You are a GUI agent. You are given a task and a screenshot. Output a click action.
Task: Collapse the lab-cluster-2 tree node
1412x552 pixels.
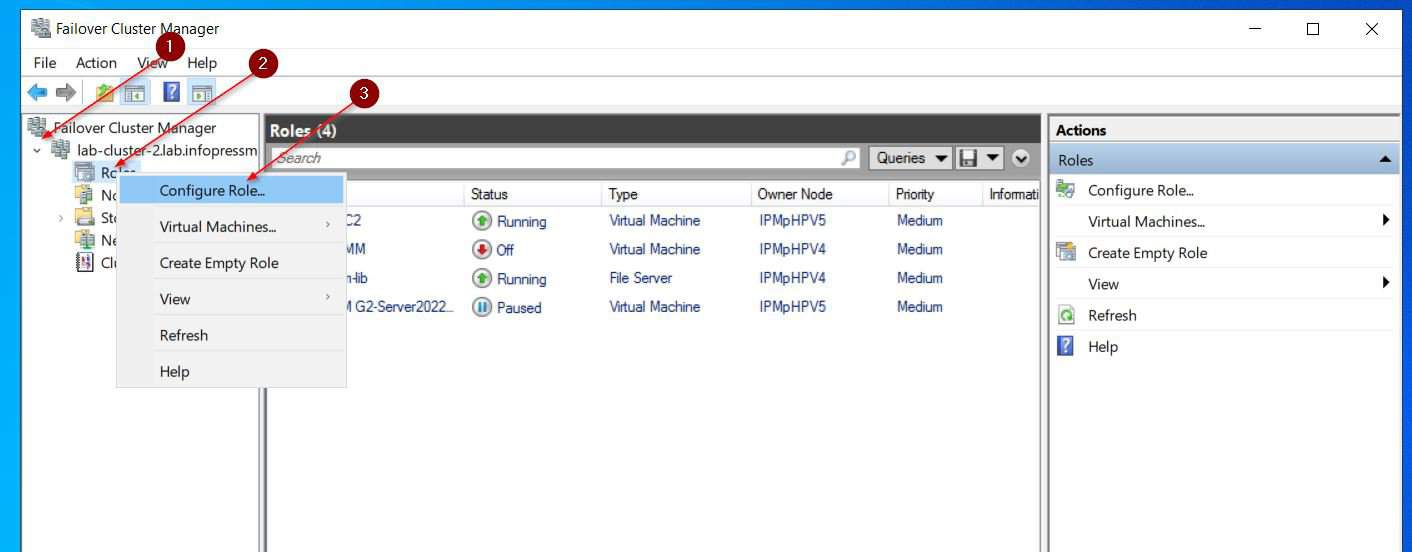pyautogui.click(x=37, y=151)
